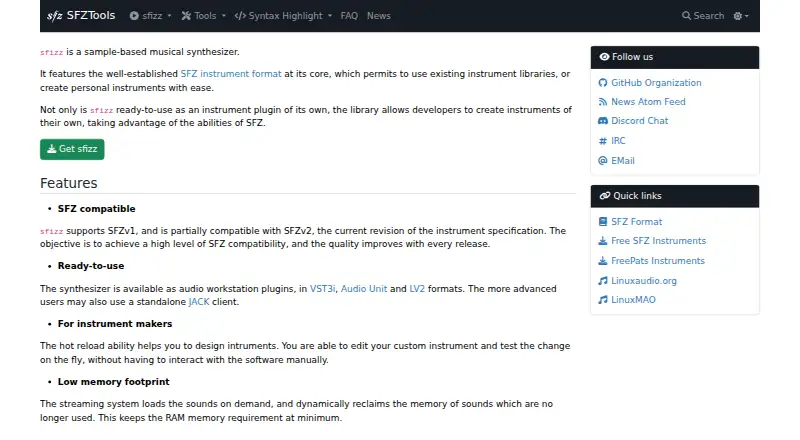Screen dimensions: 800x440
Task: Click the RSS feed icon
Action: click(x=603, y=102)
